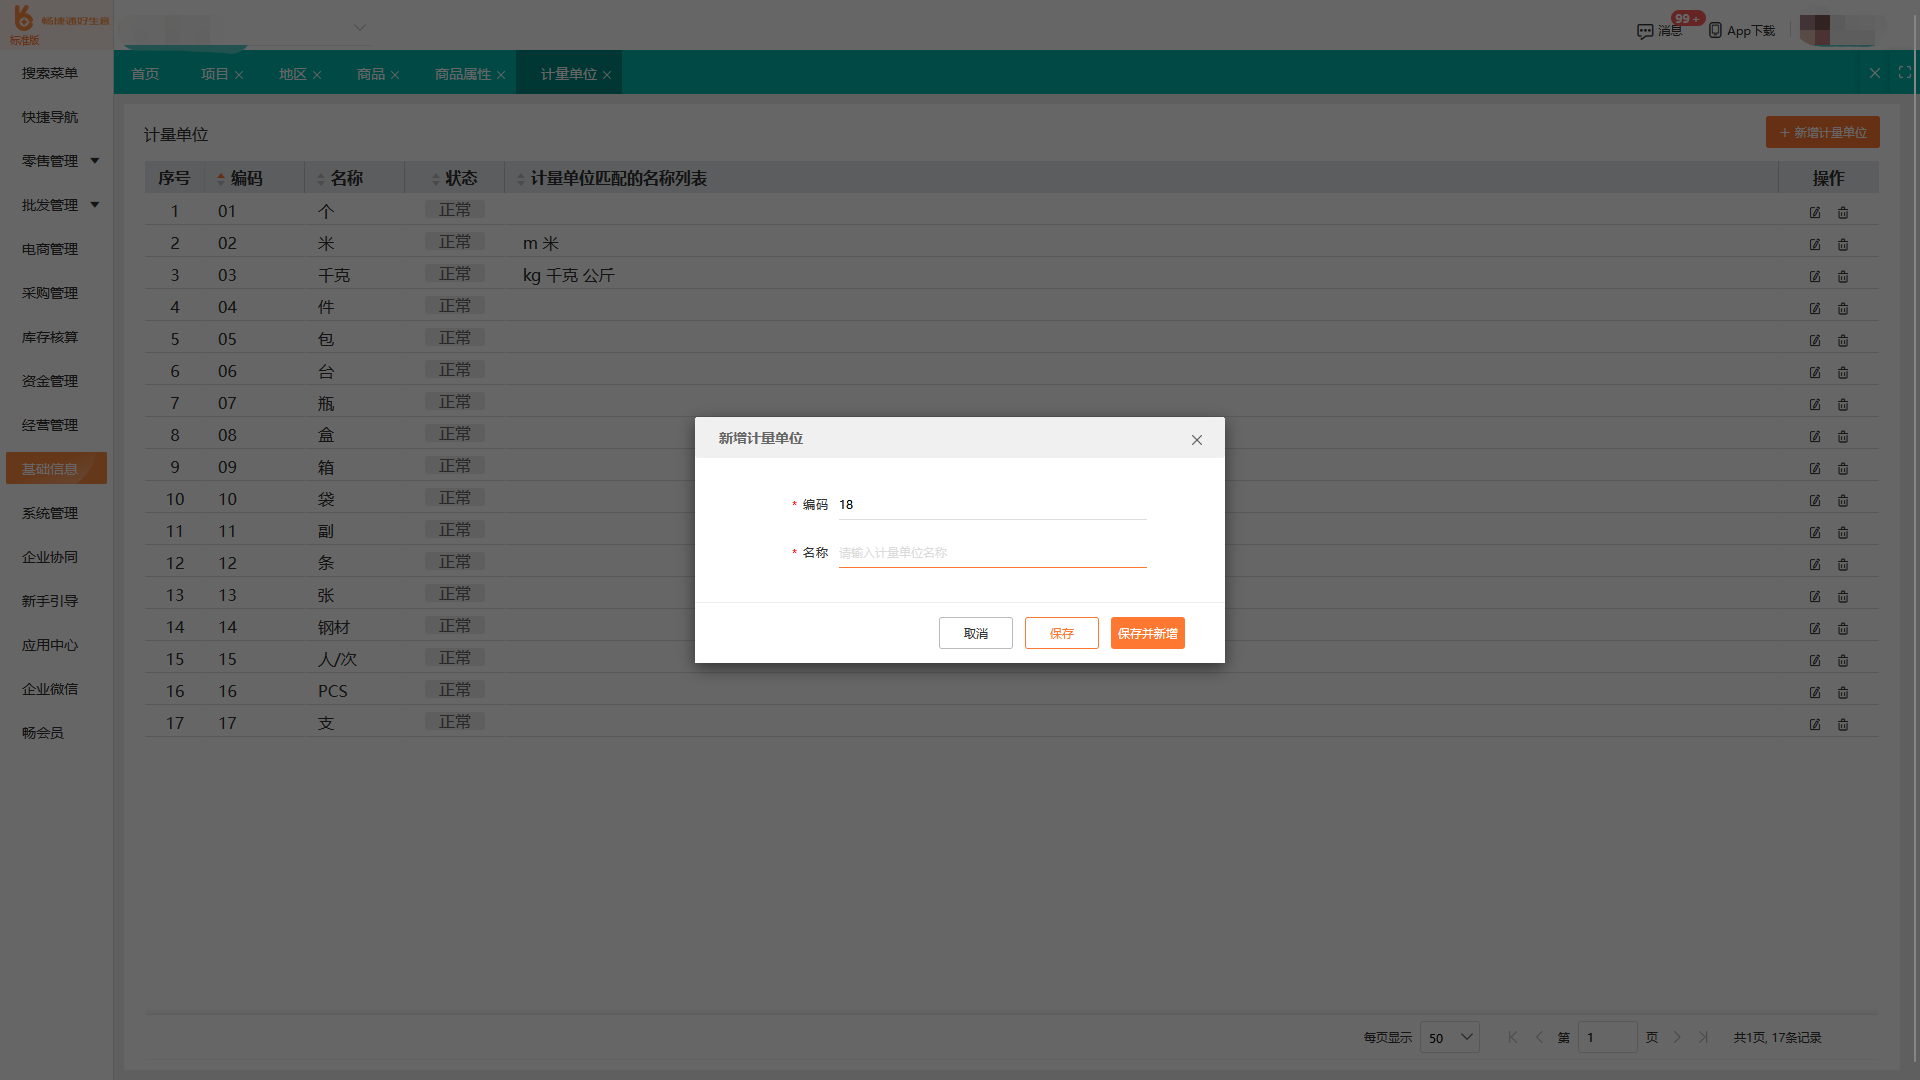Viewport: 1920px width, 1080px height.
Task: Click 保存并新增 button in dialog
Action: point(1146,633)
